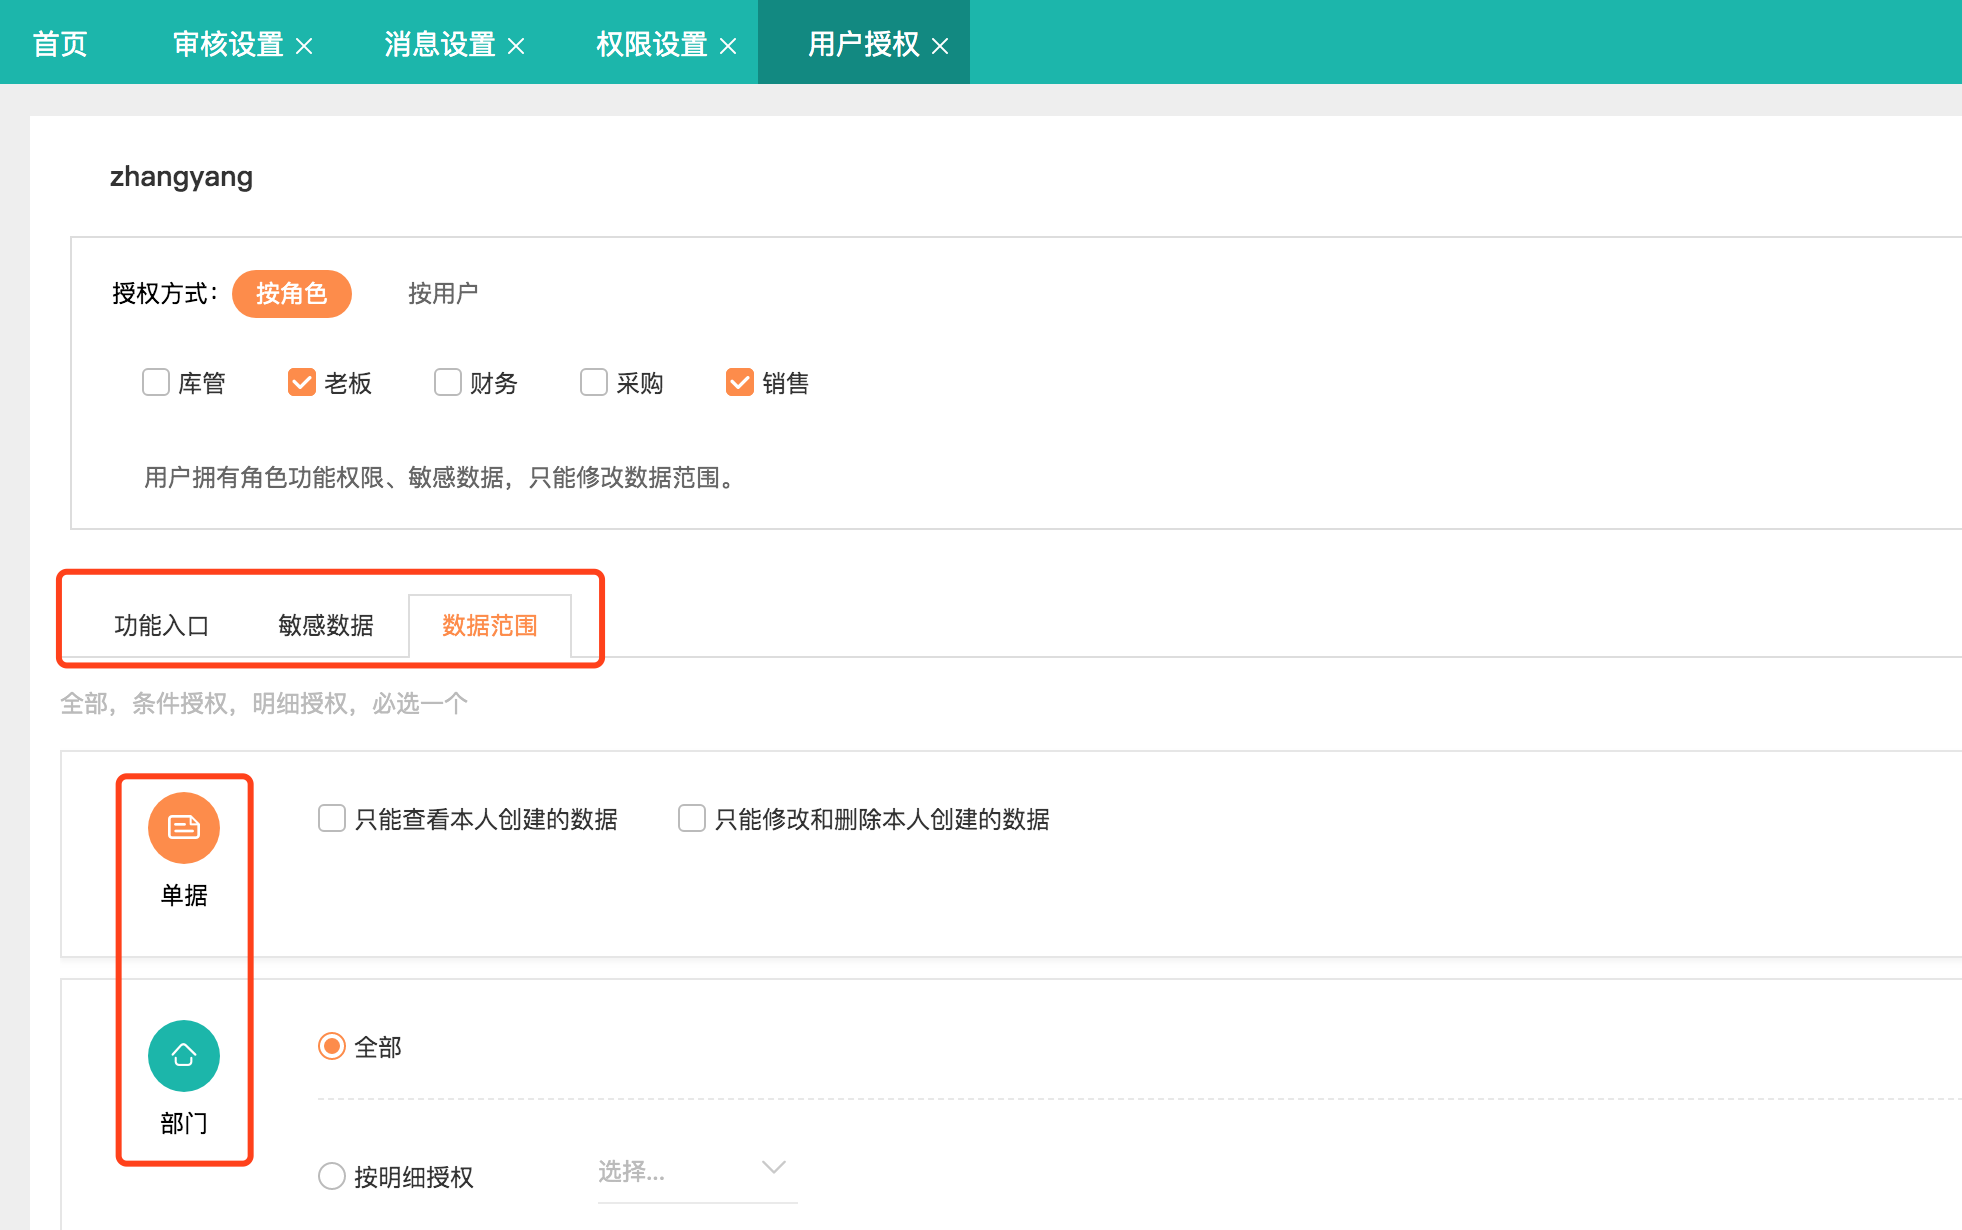The width and height of the screenshot is (1962, 1230).
Task: Toggle 只能查看本人创建的数据 checkbox
Action: coord(333,818)
